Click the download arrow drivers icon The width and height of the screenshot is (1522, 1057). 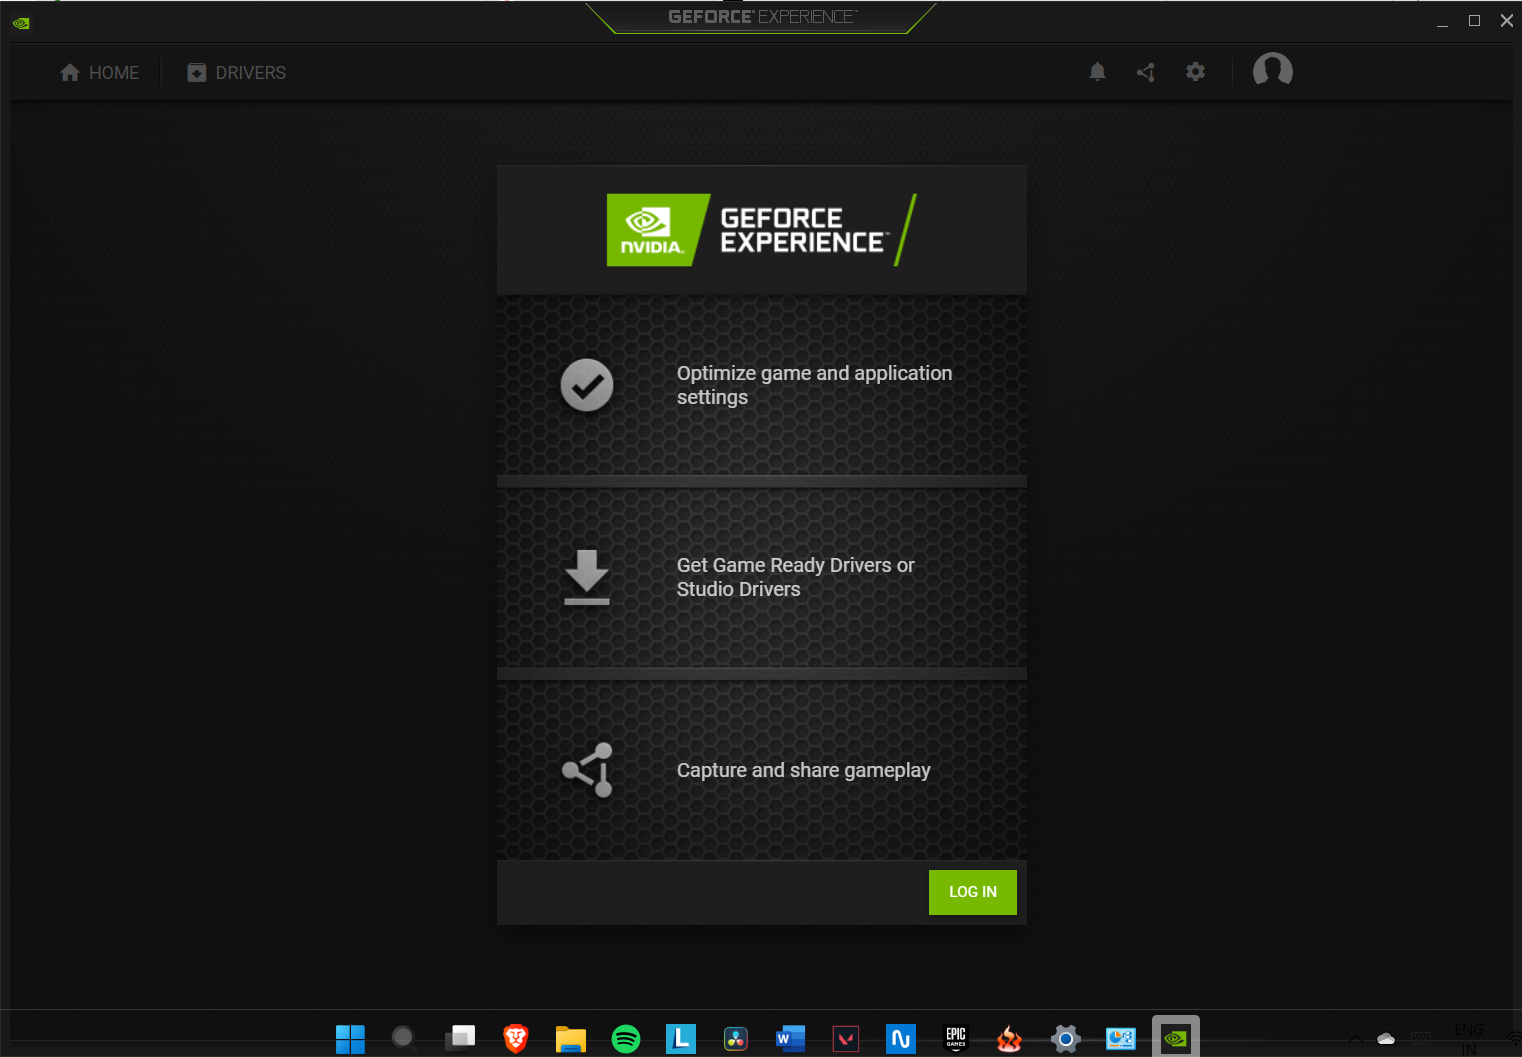click(x=587, y=577)
